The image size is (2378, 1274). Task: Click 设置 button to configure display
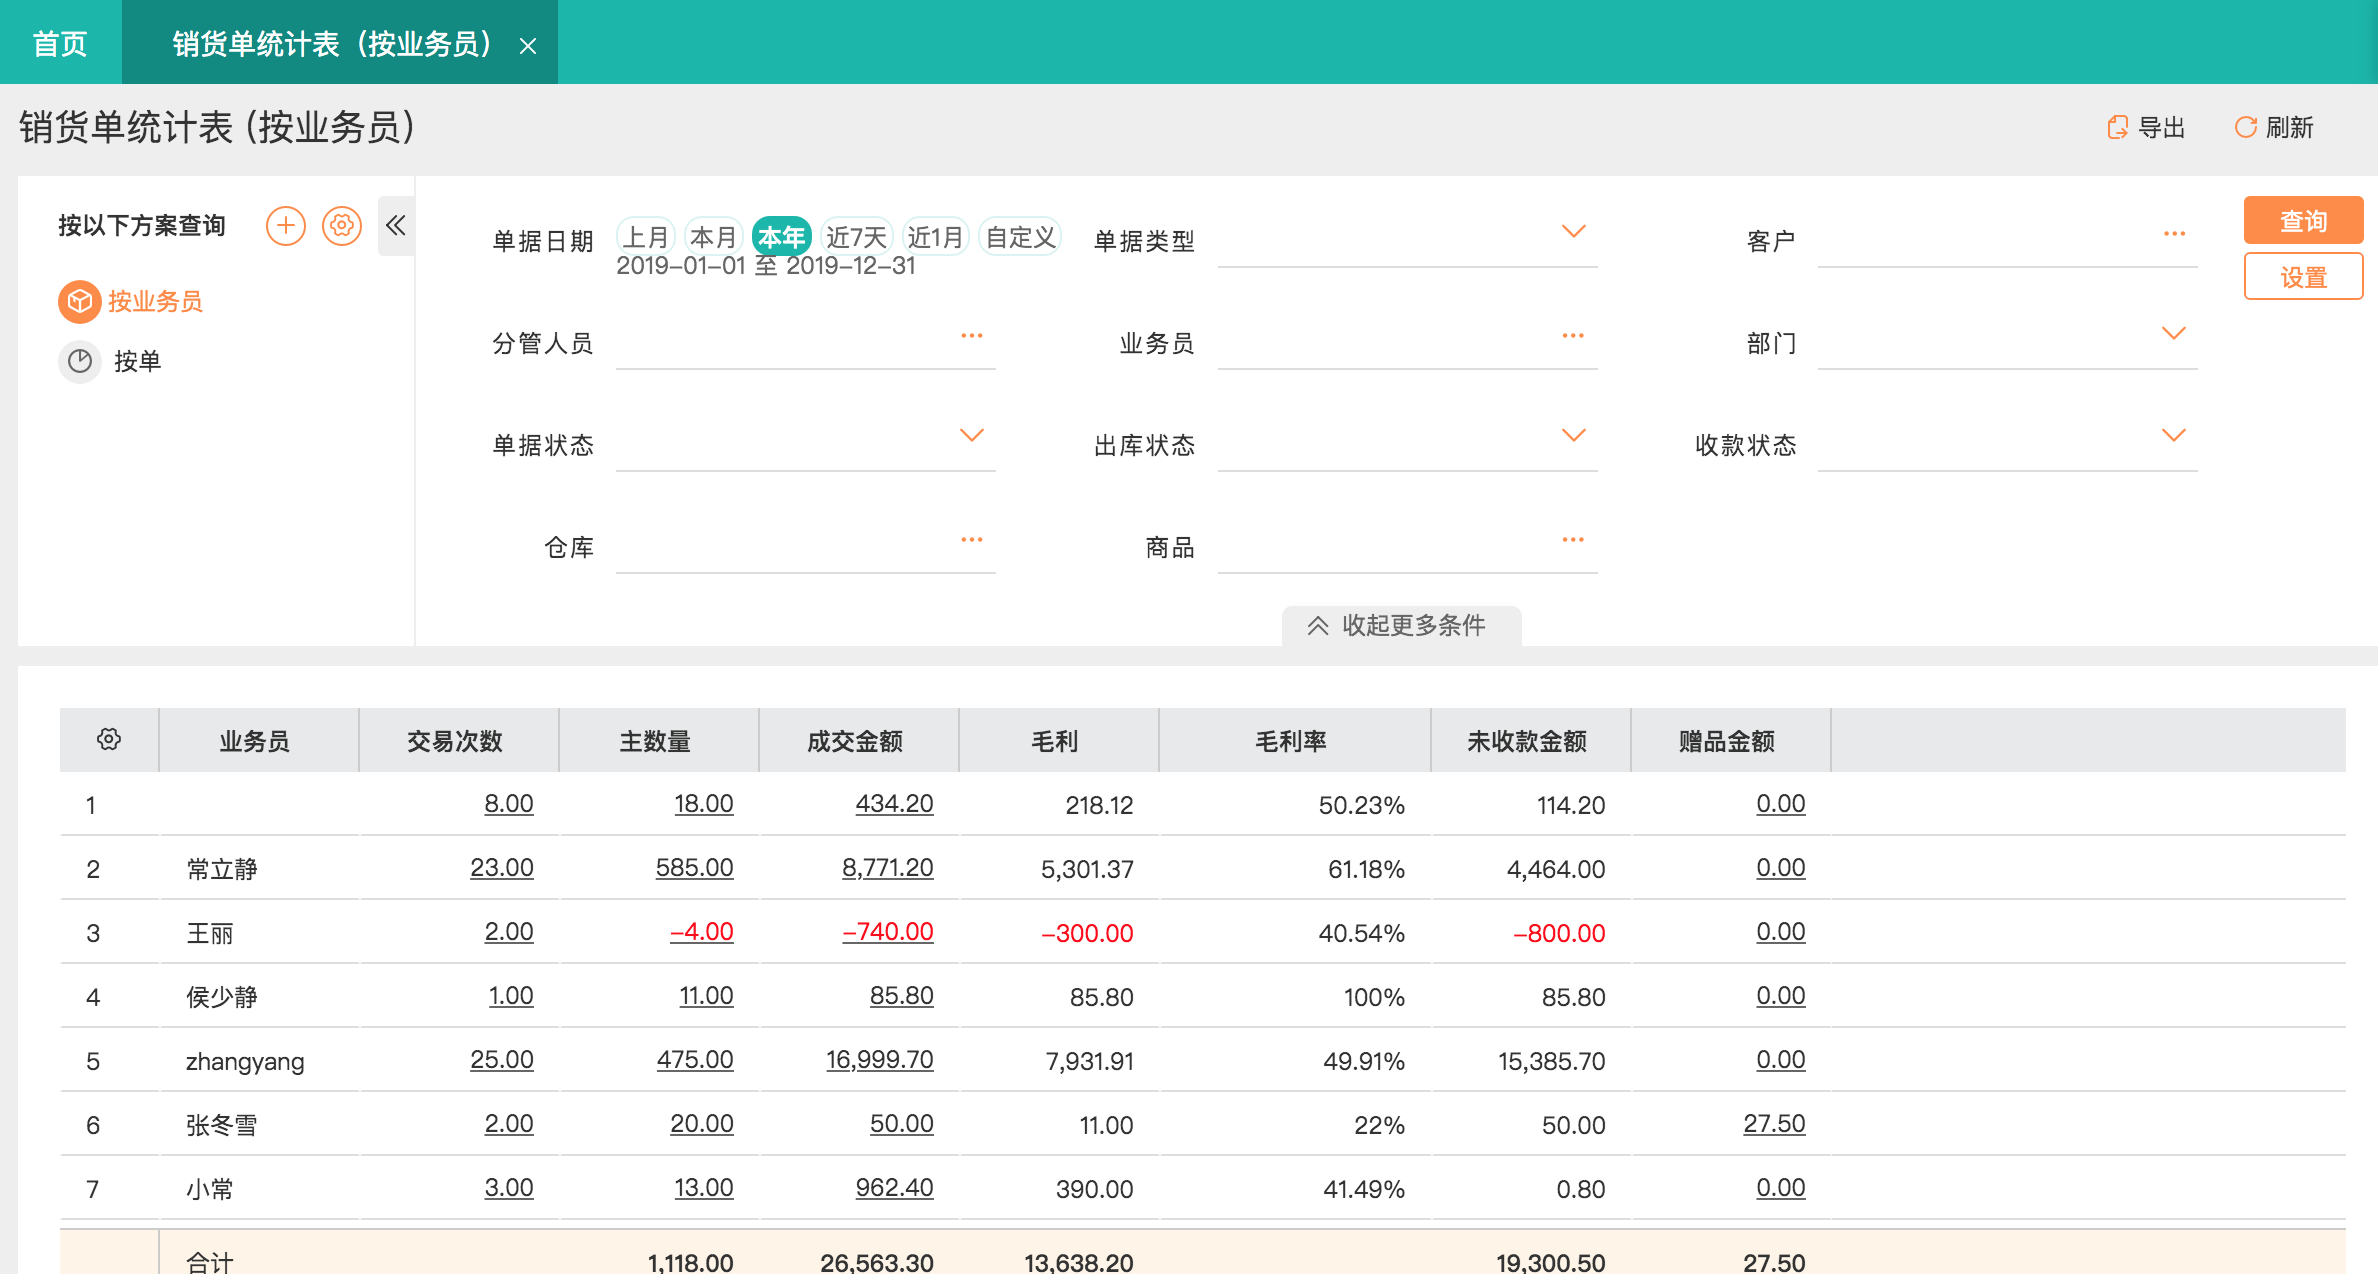point(2299,280)
